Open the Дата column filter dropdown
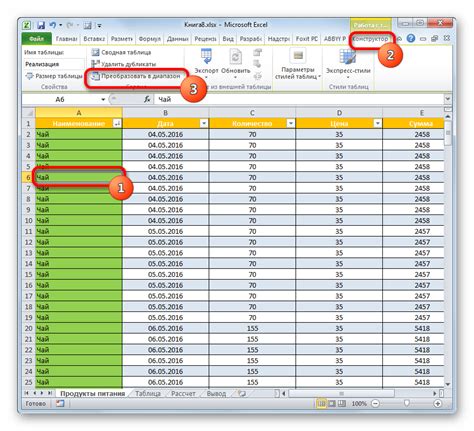 (x=204, y=124)
